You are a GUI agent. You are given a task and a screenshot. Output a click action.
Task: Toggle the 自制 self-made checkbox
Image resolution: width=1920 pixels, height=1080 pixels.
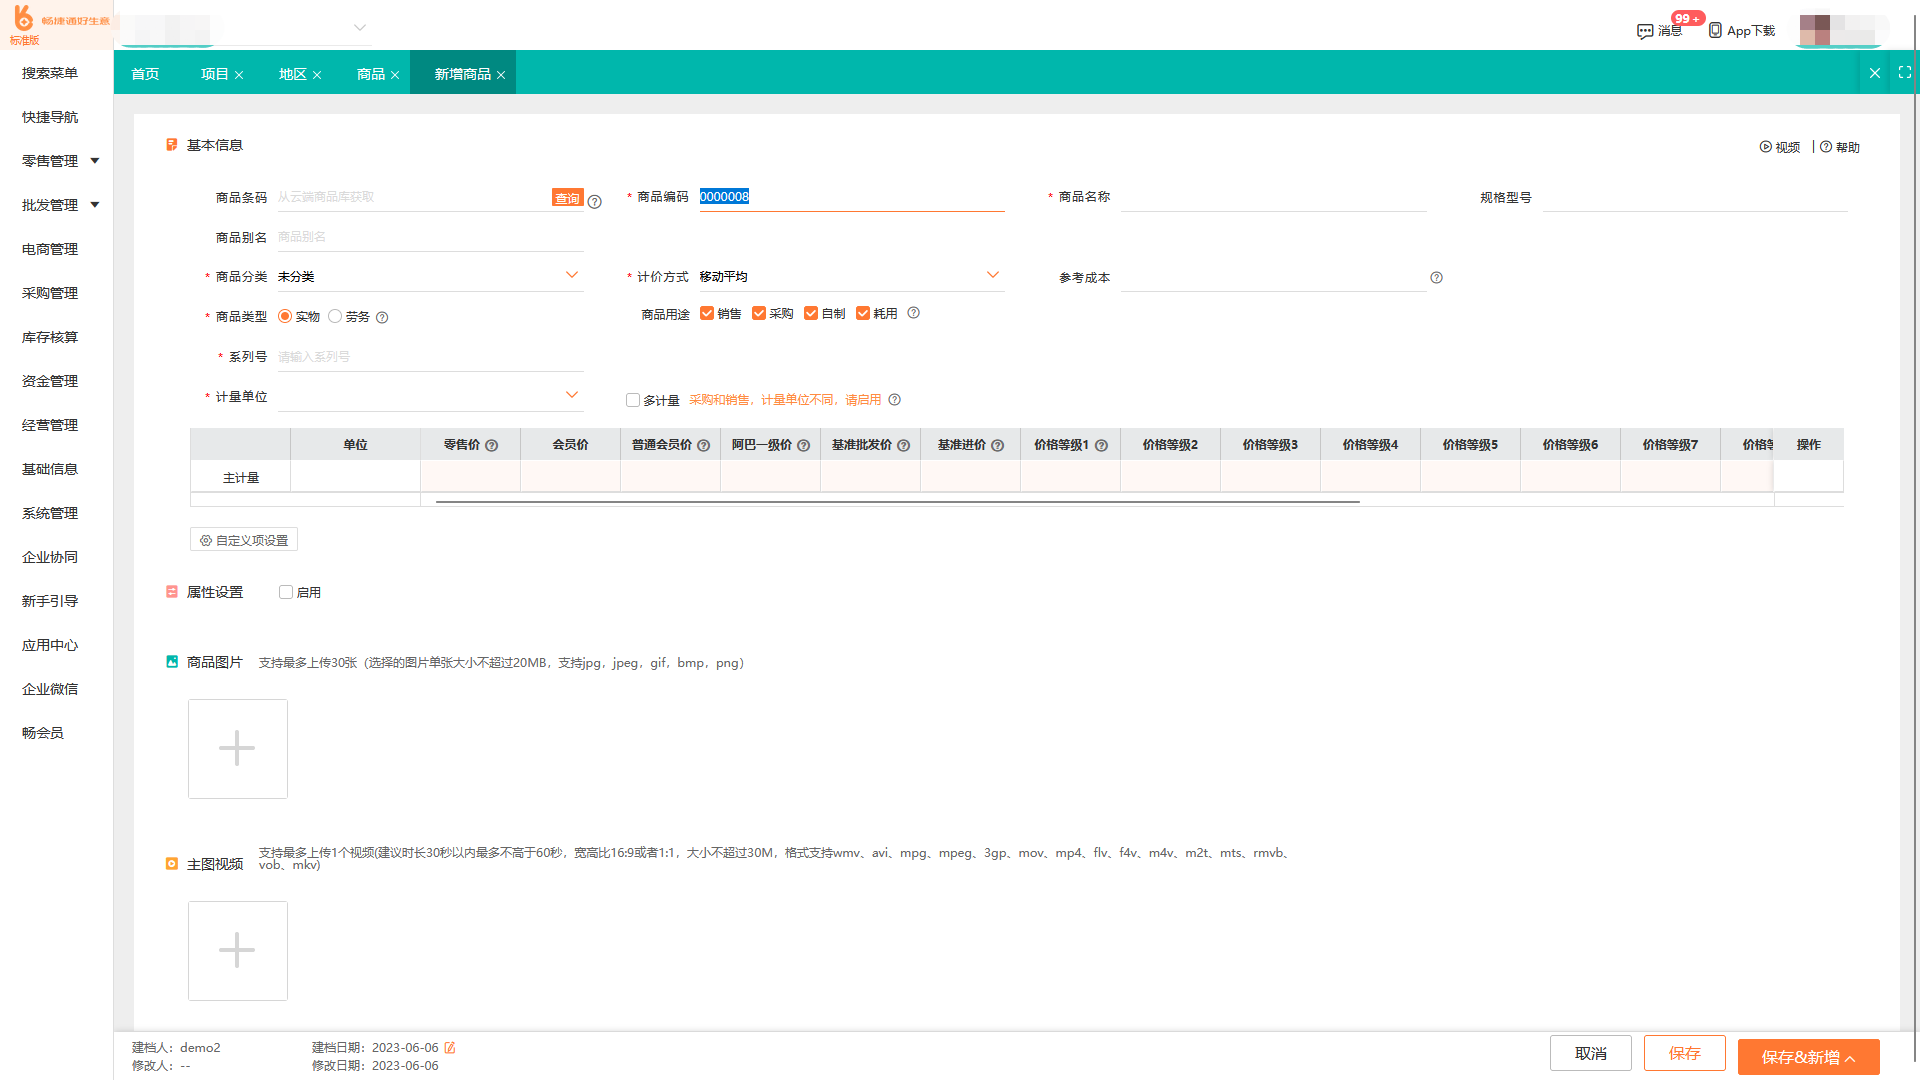tap(810, 313)
